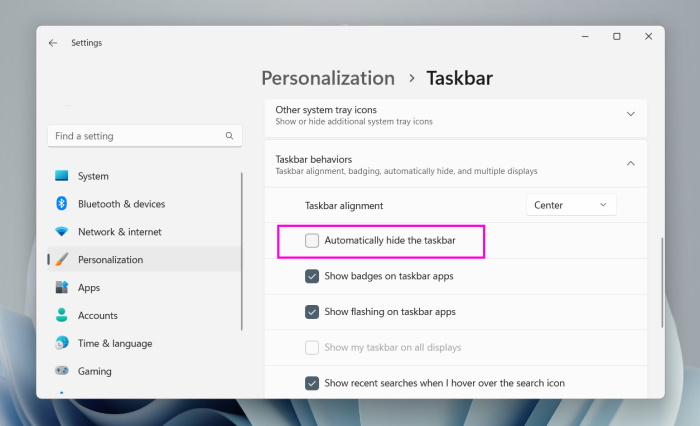This screenshot has width=700, height=426.
Task: Click the Find a setting search box
Action: tap(135, 136)
